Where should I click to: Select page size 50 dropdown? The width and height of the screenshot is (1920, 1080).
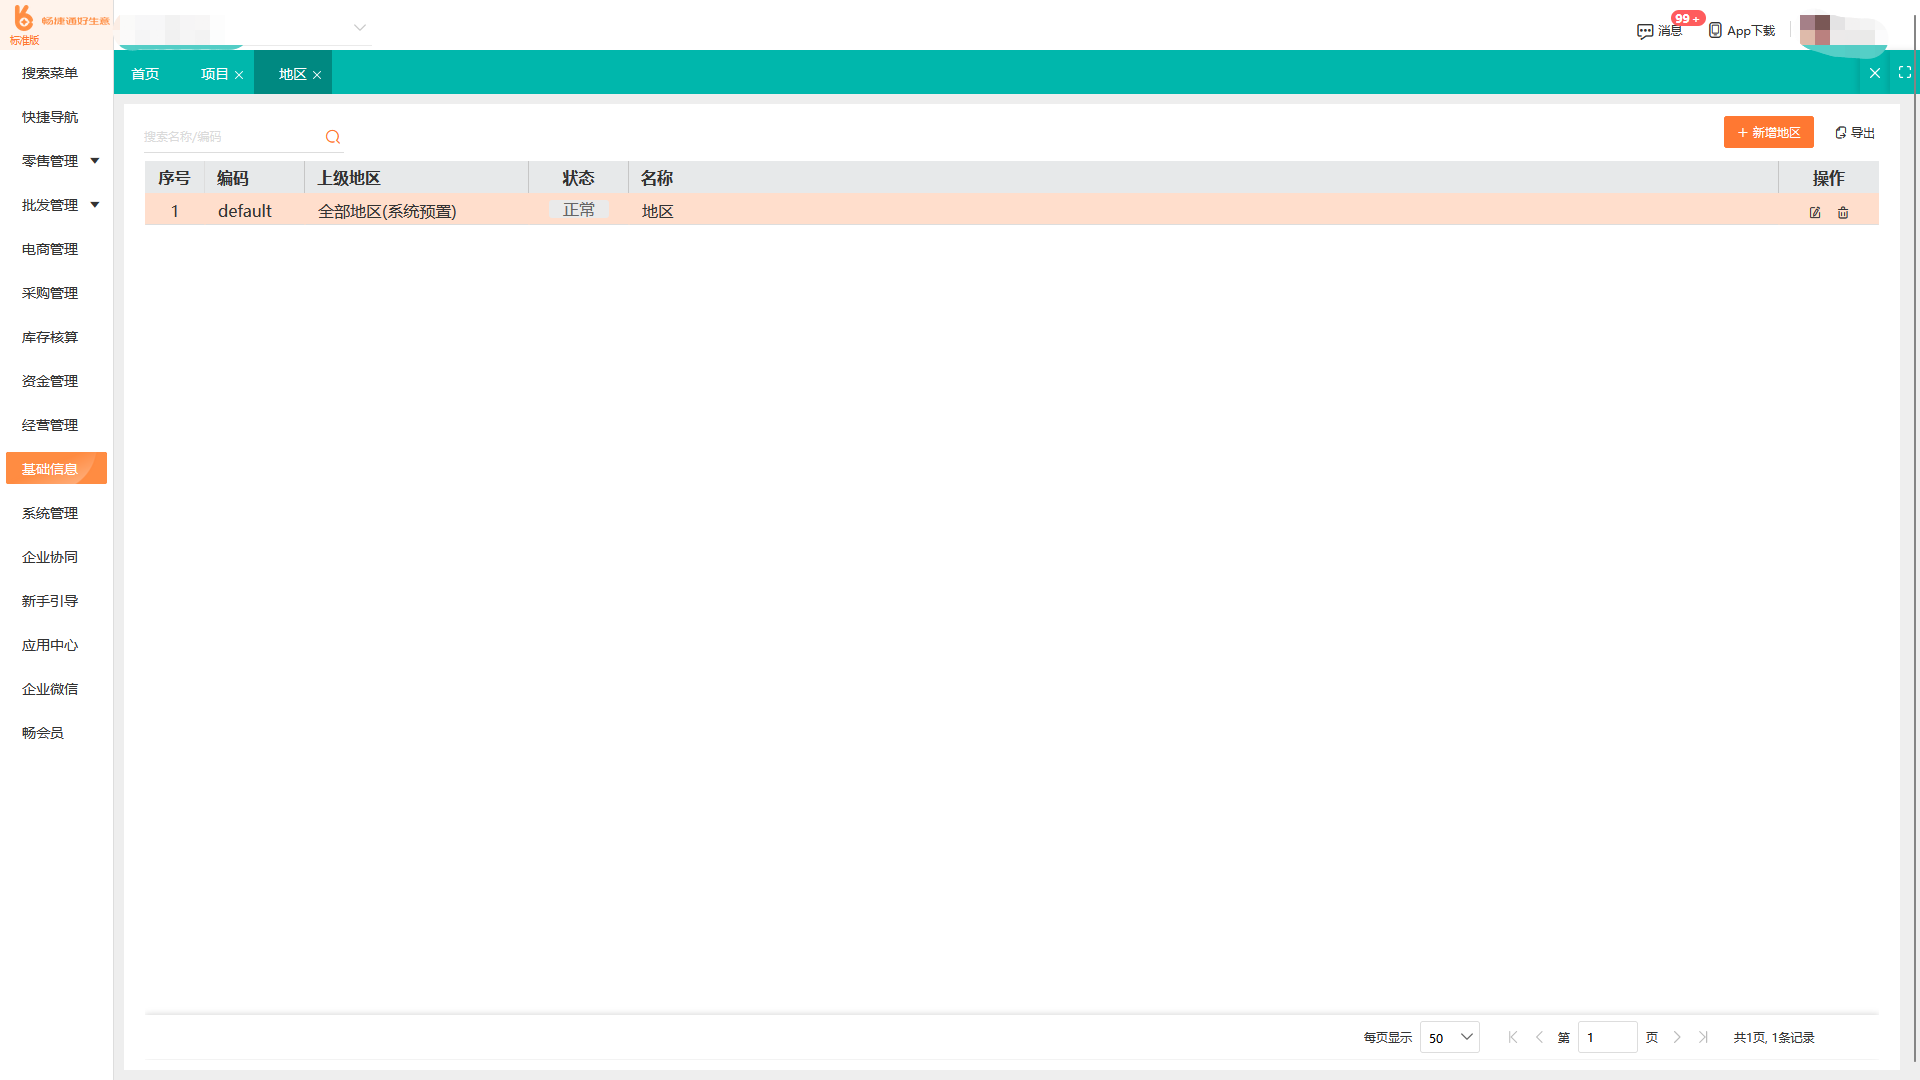(x=1448, y=1038)
